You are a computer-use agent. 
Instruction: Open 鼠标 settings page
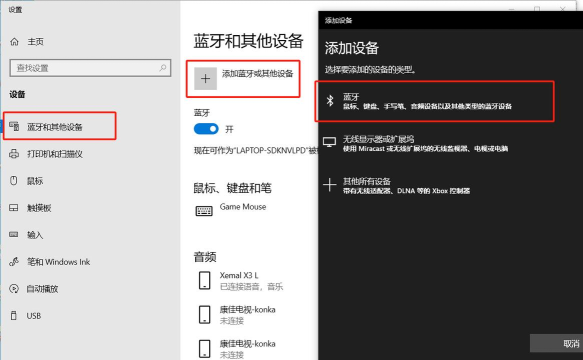pos(35,181)
